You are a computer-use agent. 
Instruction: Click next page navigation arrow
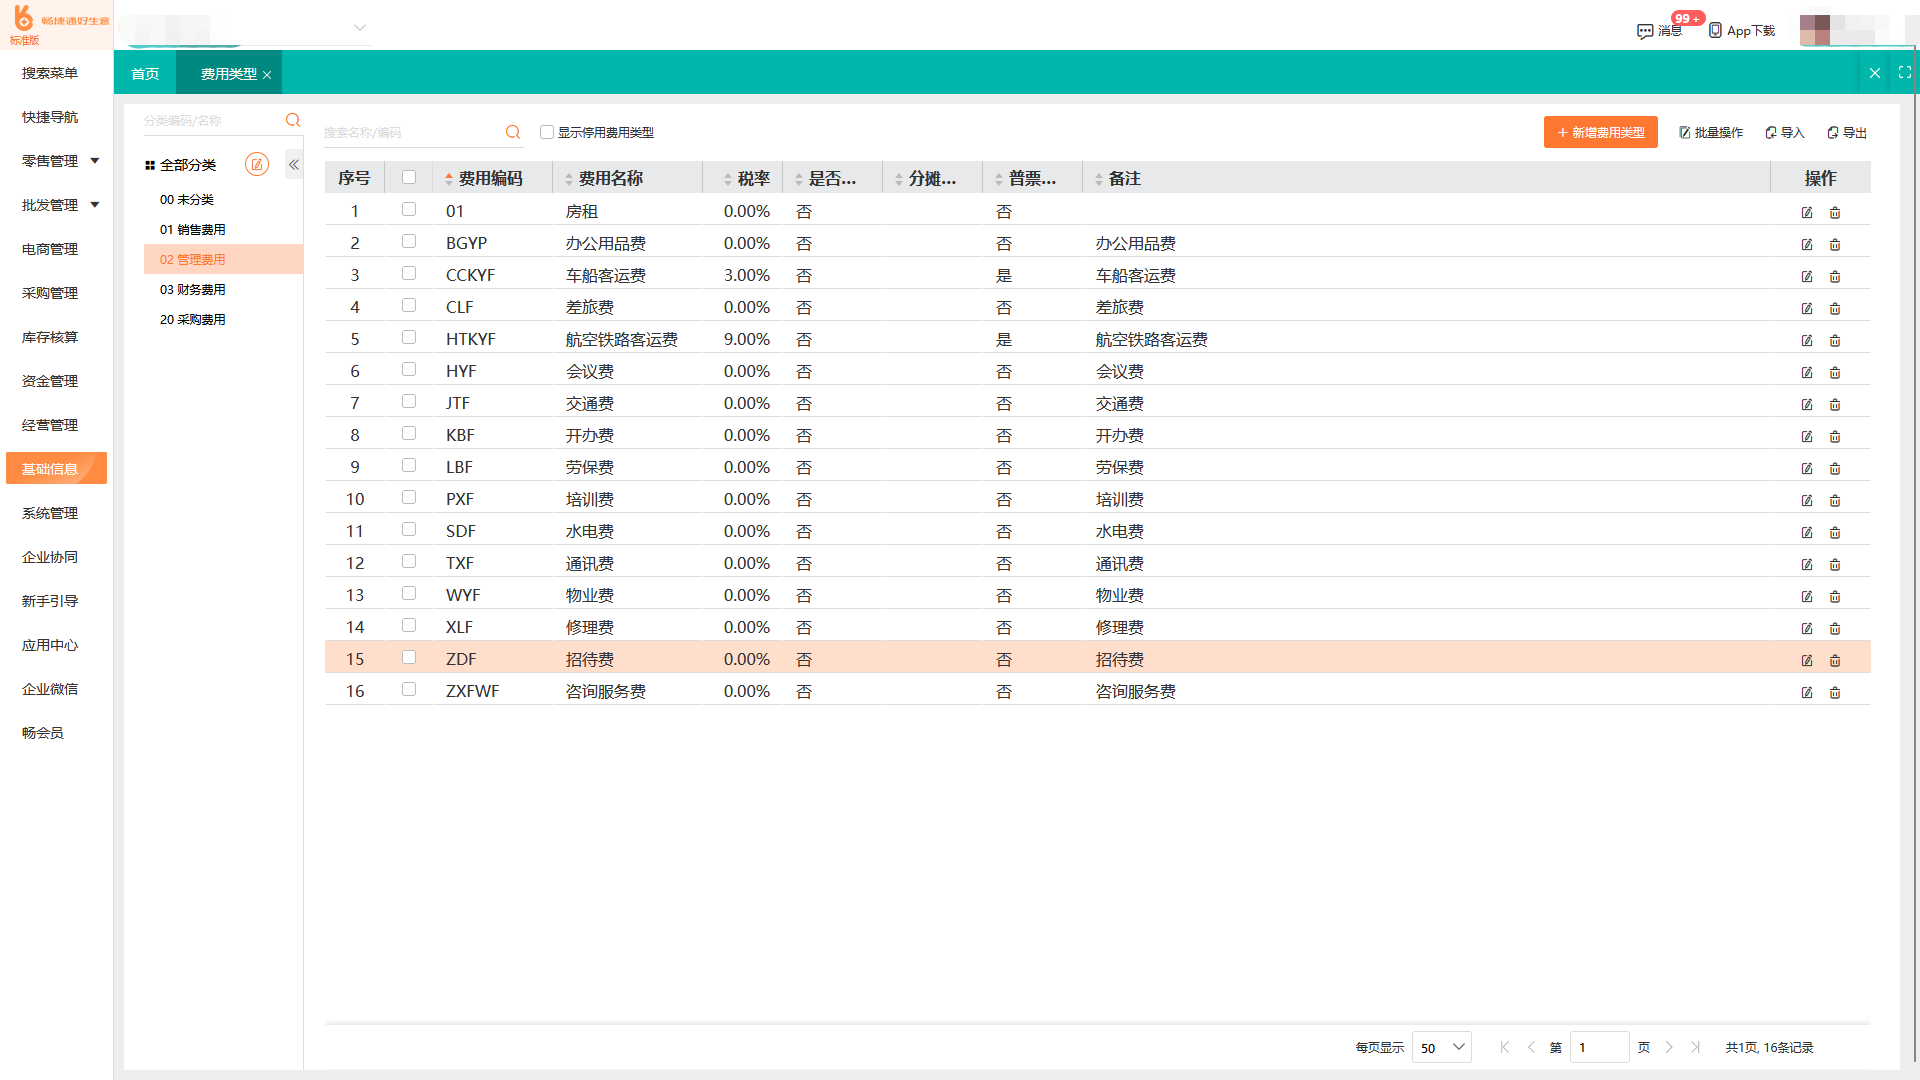click(1665, 1047)
